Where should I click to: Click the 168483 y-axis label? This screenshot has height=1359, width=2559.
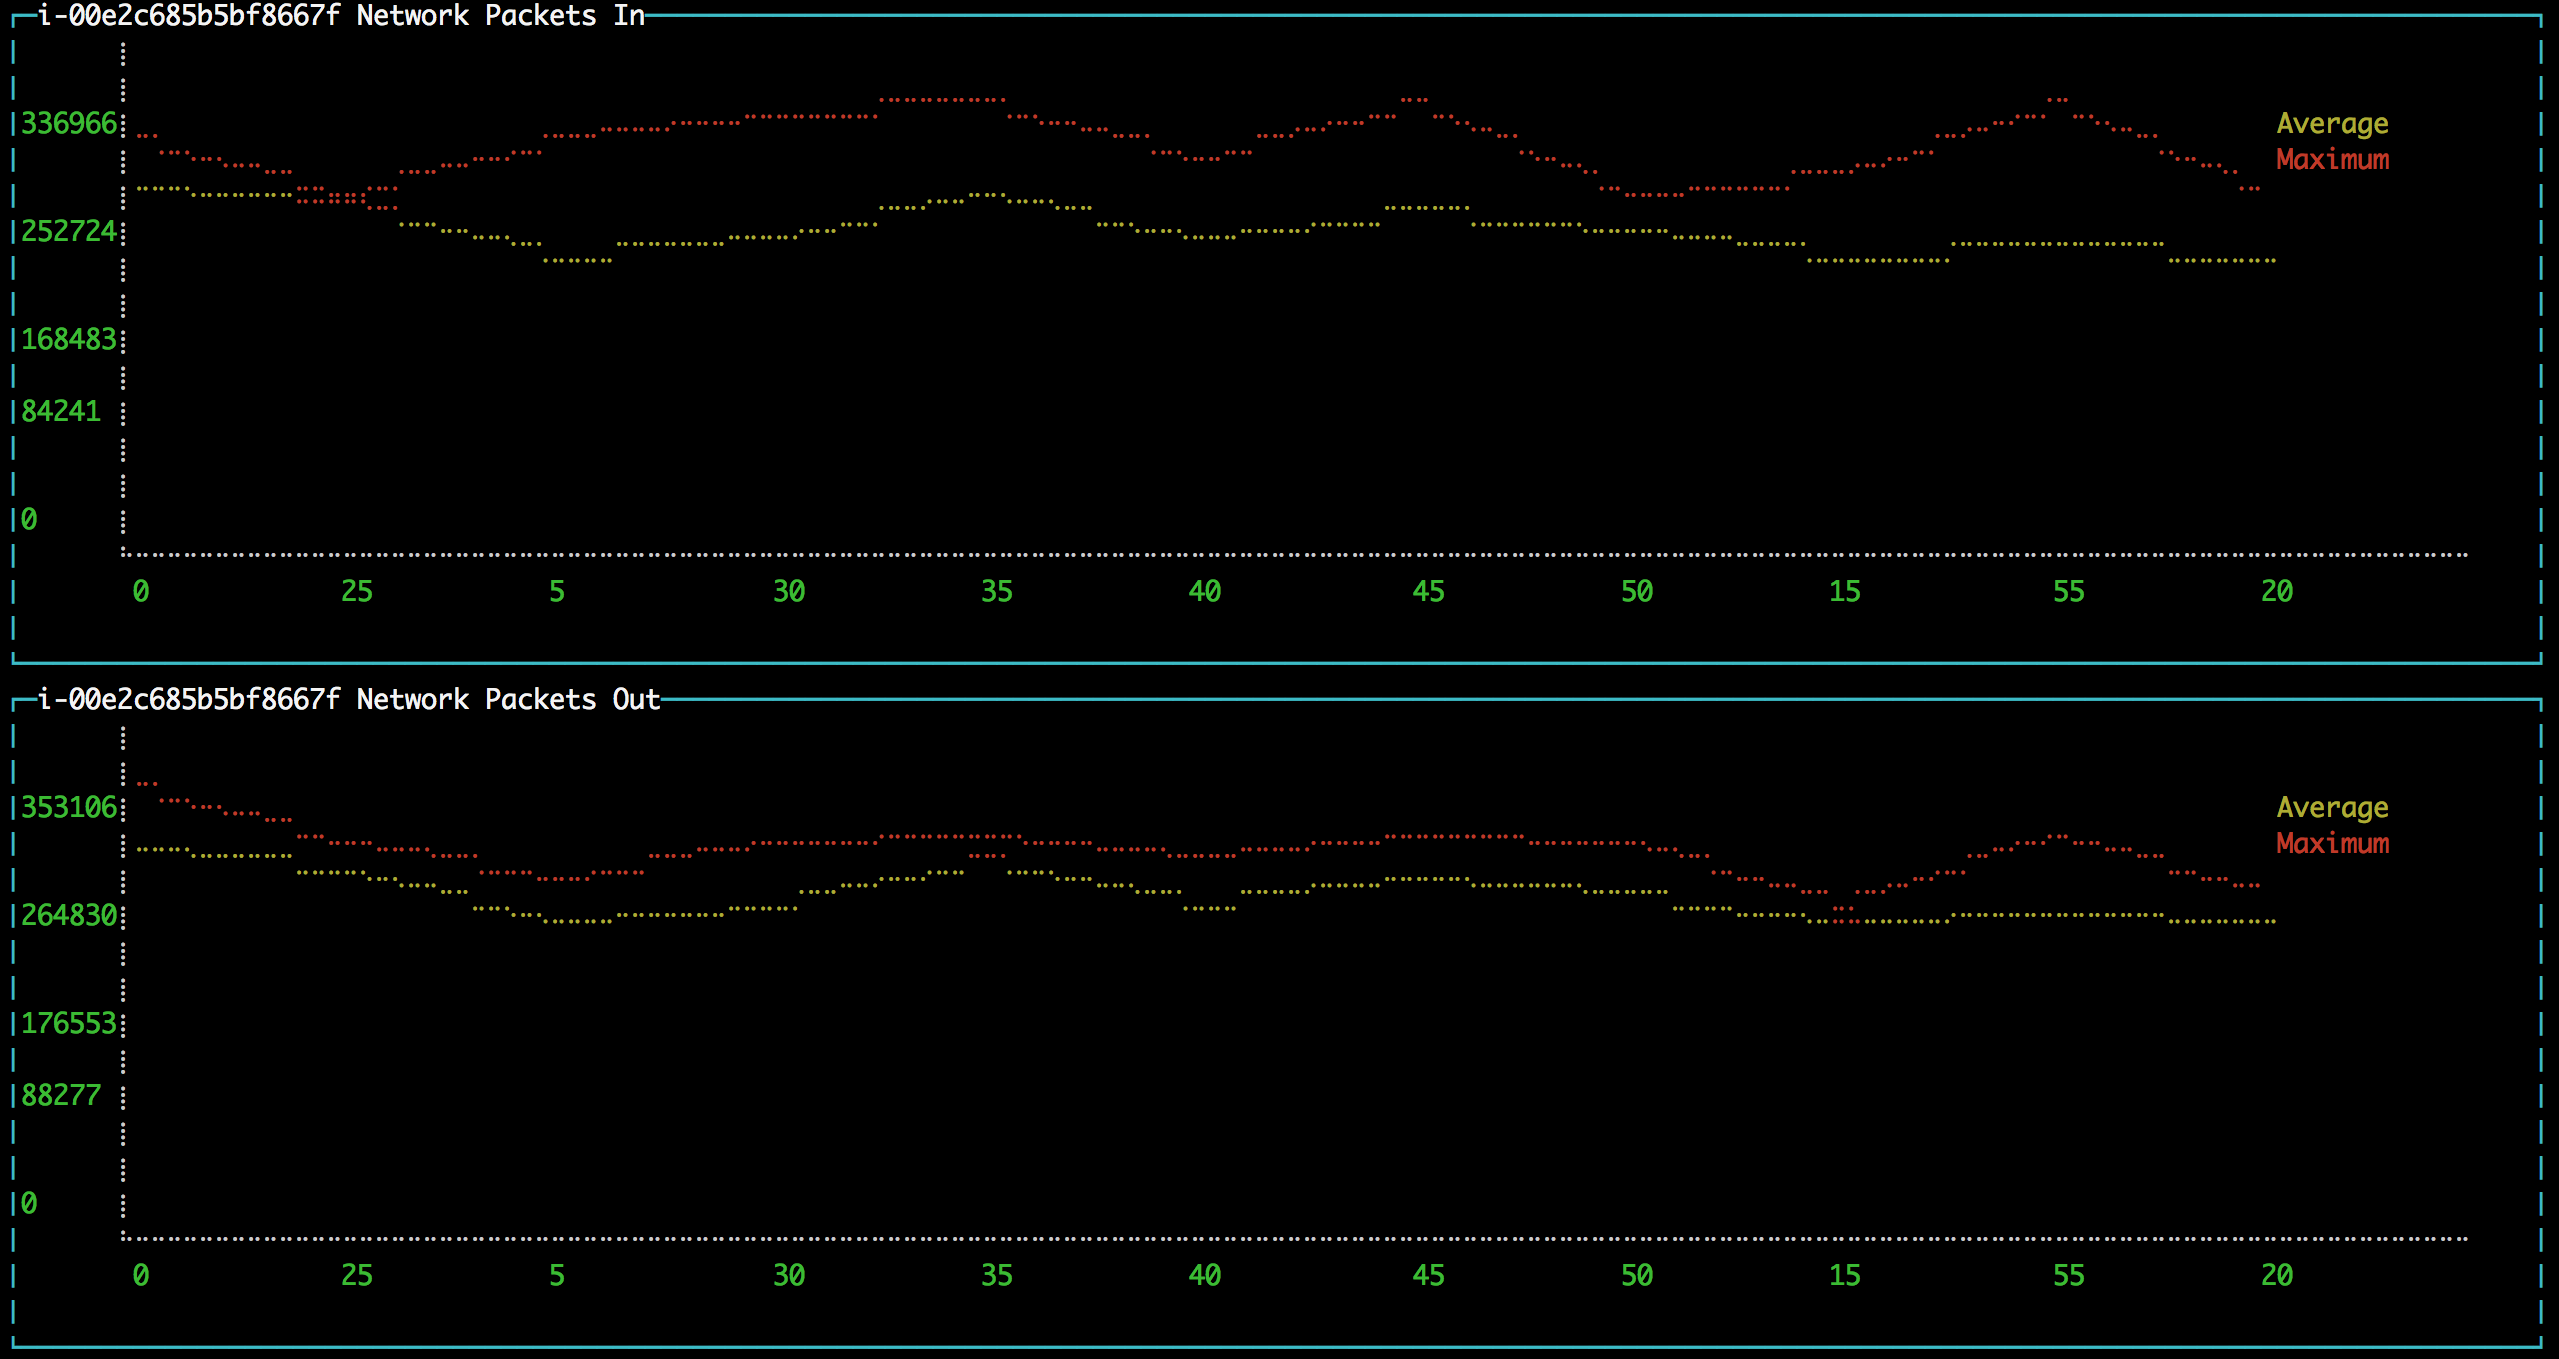[69, 340]
